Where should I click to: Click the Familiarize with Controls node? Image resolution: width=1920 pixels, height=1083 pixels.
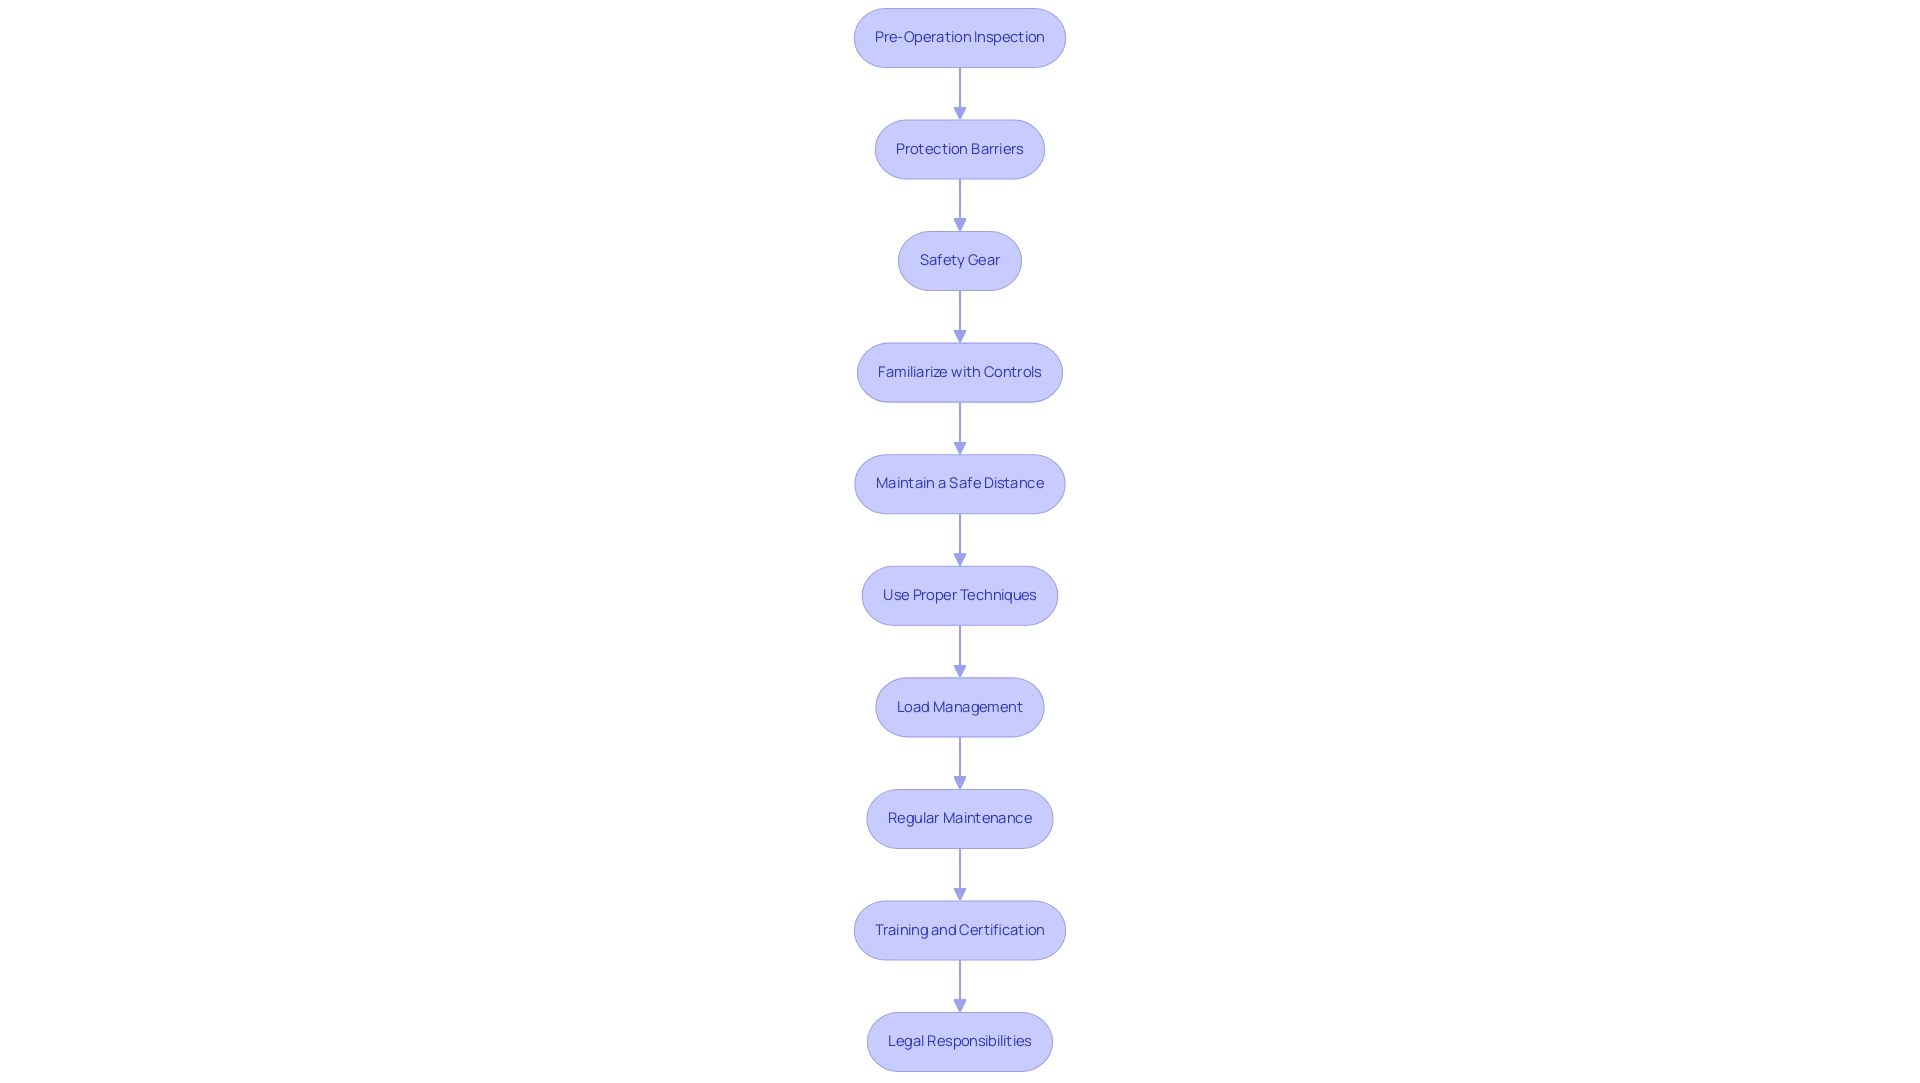click(x=960, y=371)
